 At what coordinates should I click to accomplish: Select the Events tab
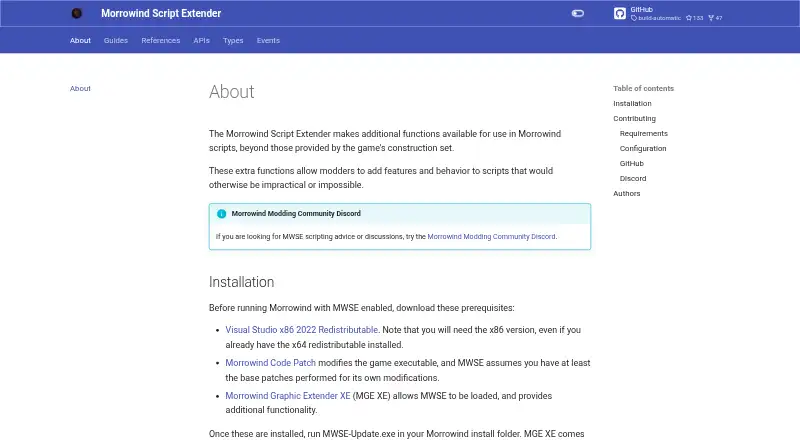point(268,40)
